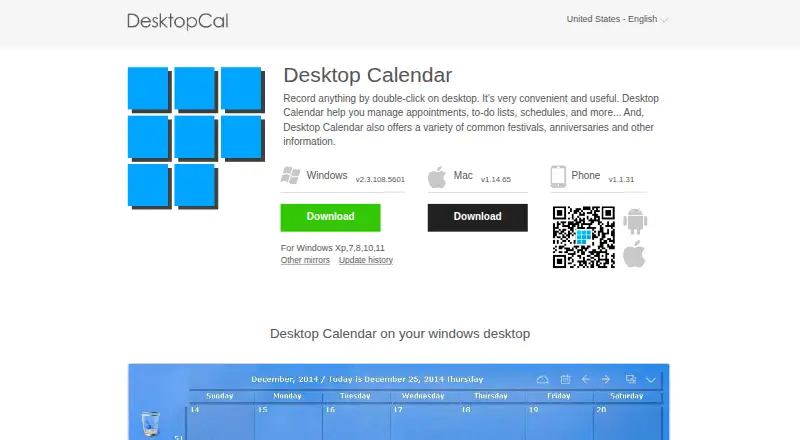Click the Windows version text v2.3.108.5601

tap(380, 180)
